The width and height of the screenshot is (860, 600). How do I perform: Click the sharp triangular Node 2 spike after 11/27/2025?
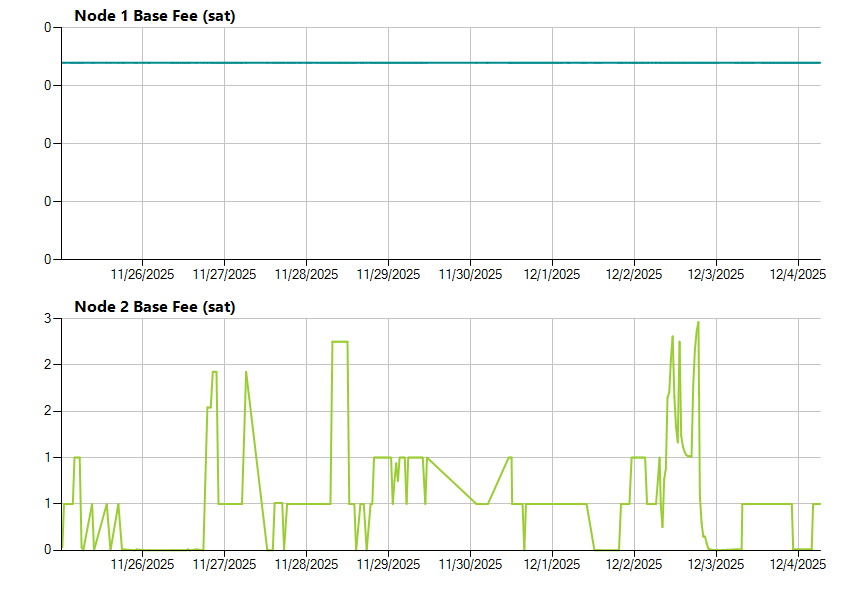pyautogui.click(x=246, y=373)
